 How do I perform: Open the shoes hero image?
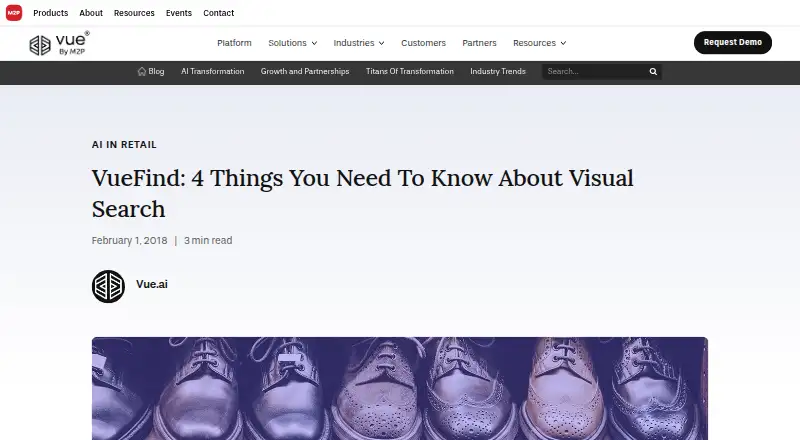click(x=399, y=388)
